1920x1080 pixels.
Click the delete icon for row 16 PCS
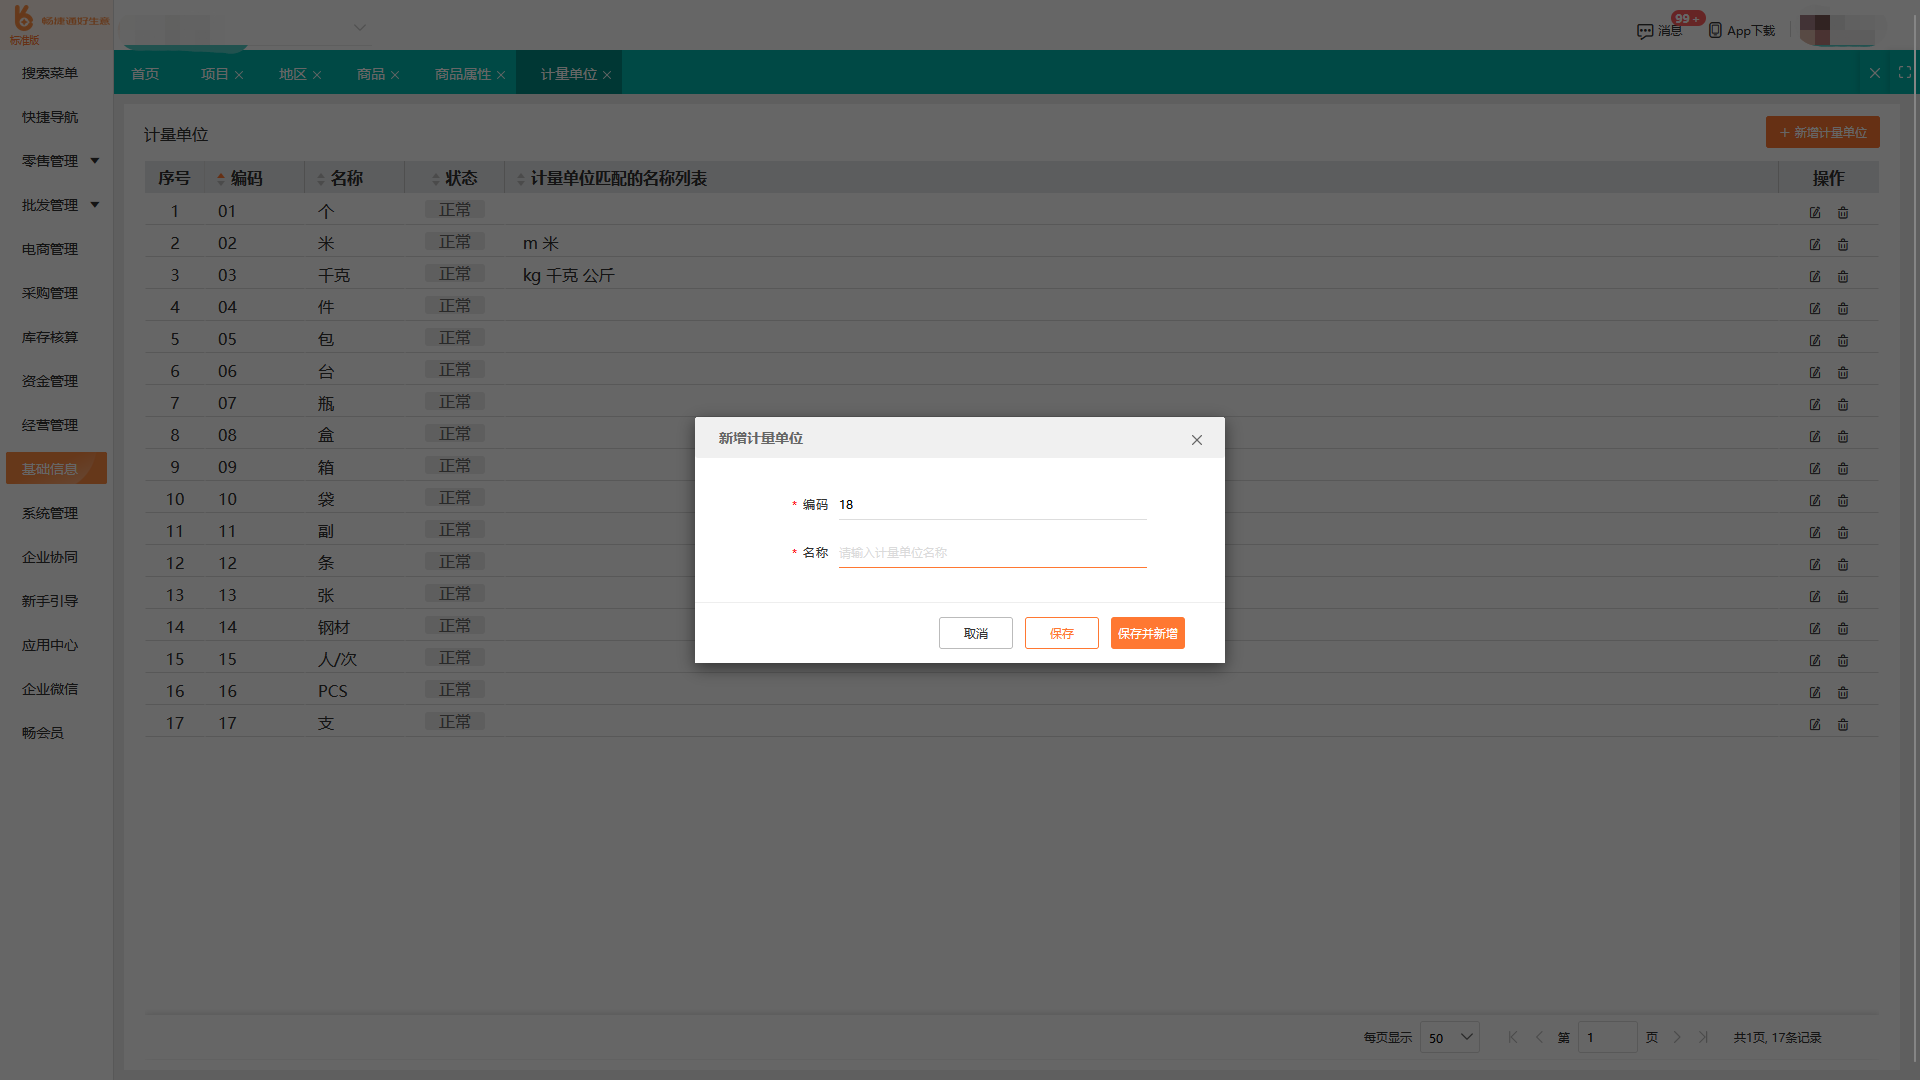tap(1842, 691)
